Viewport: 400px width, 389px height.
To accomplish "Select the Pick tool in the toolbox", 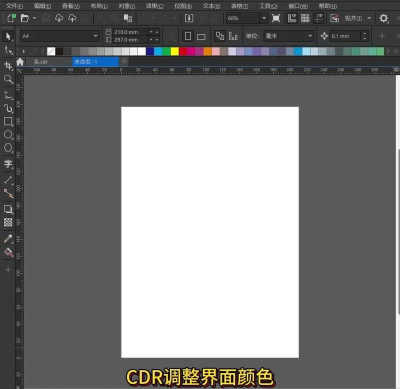I will click(8, 36).
